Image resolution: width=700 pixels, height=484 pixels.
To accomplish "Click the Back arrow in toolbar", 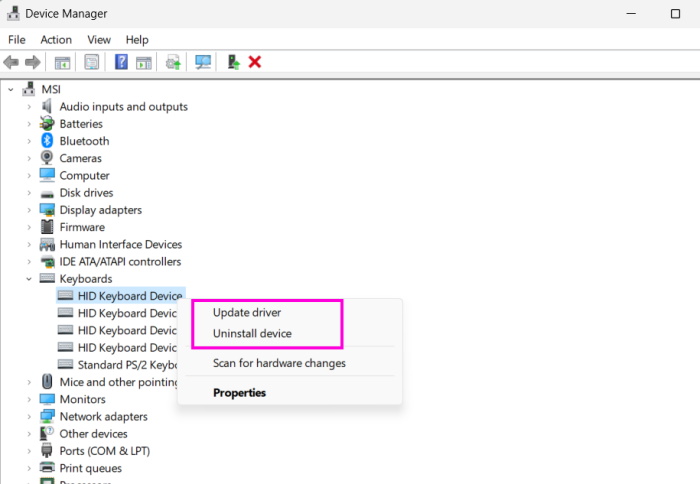I will coord(12,62).
